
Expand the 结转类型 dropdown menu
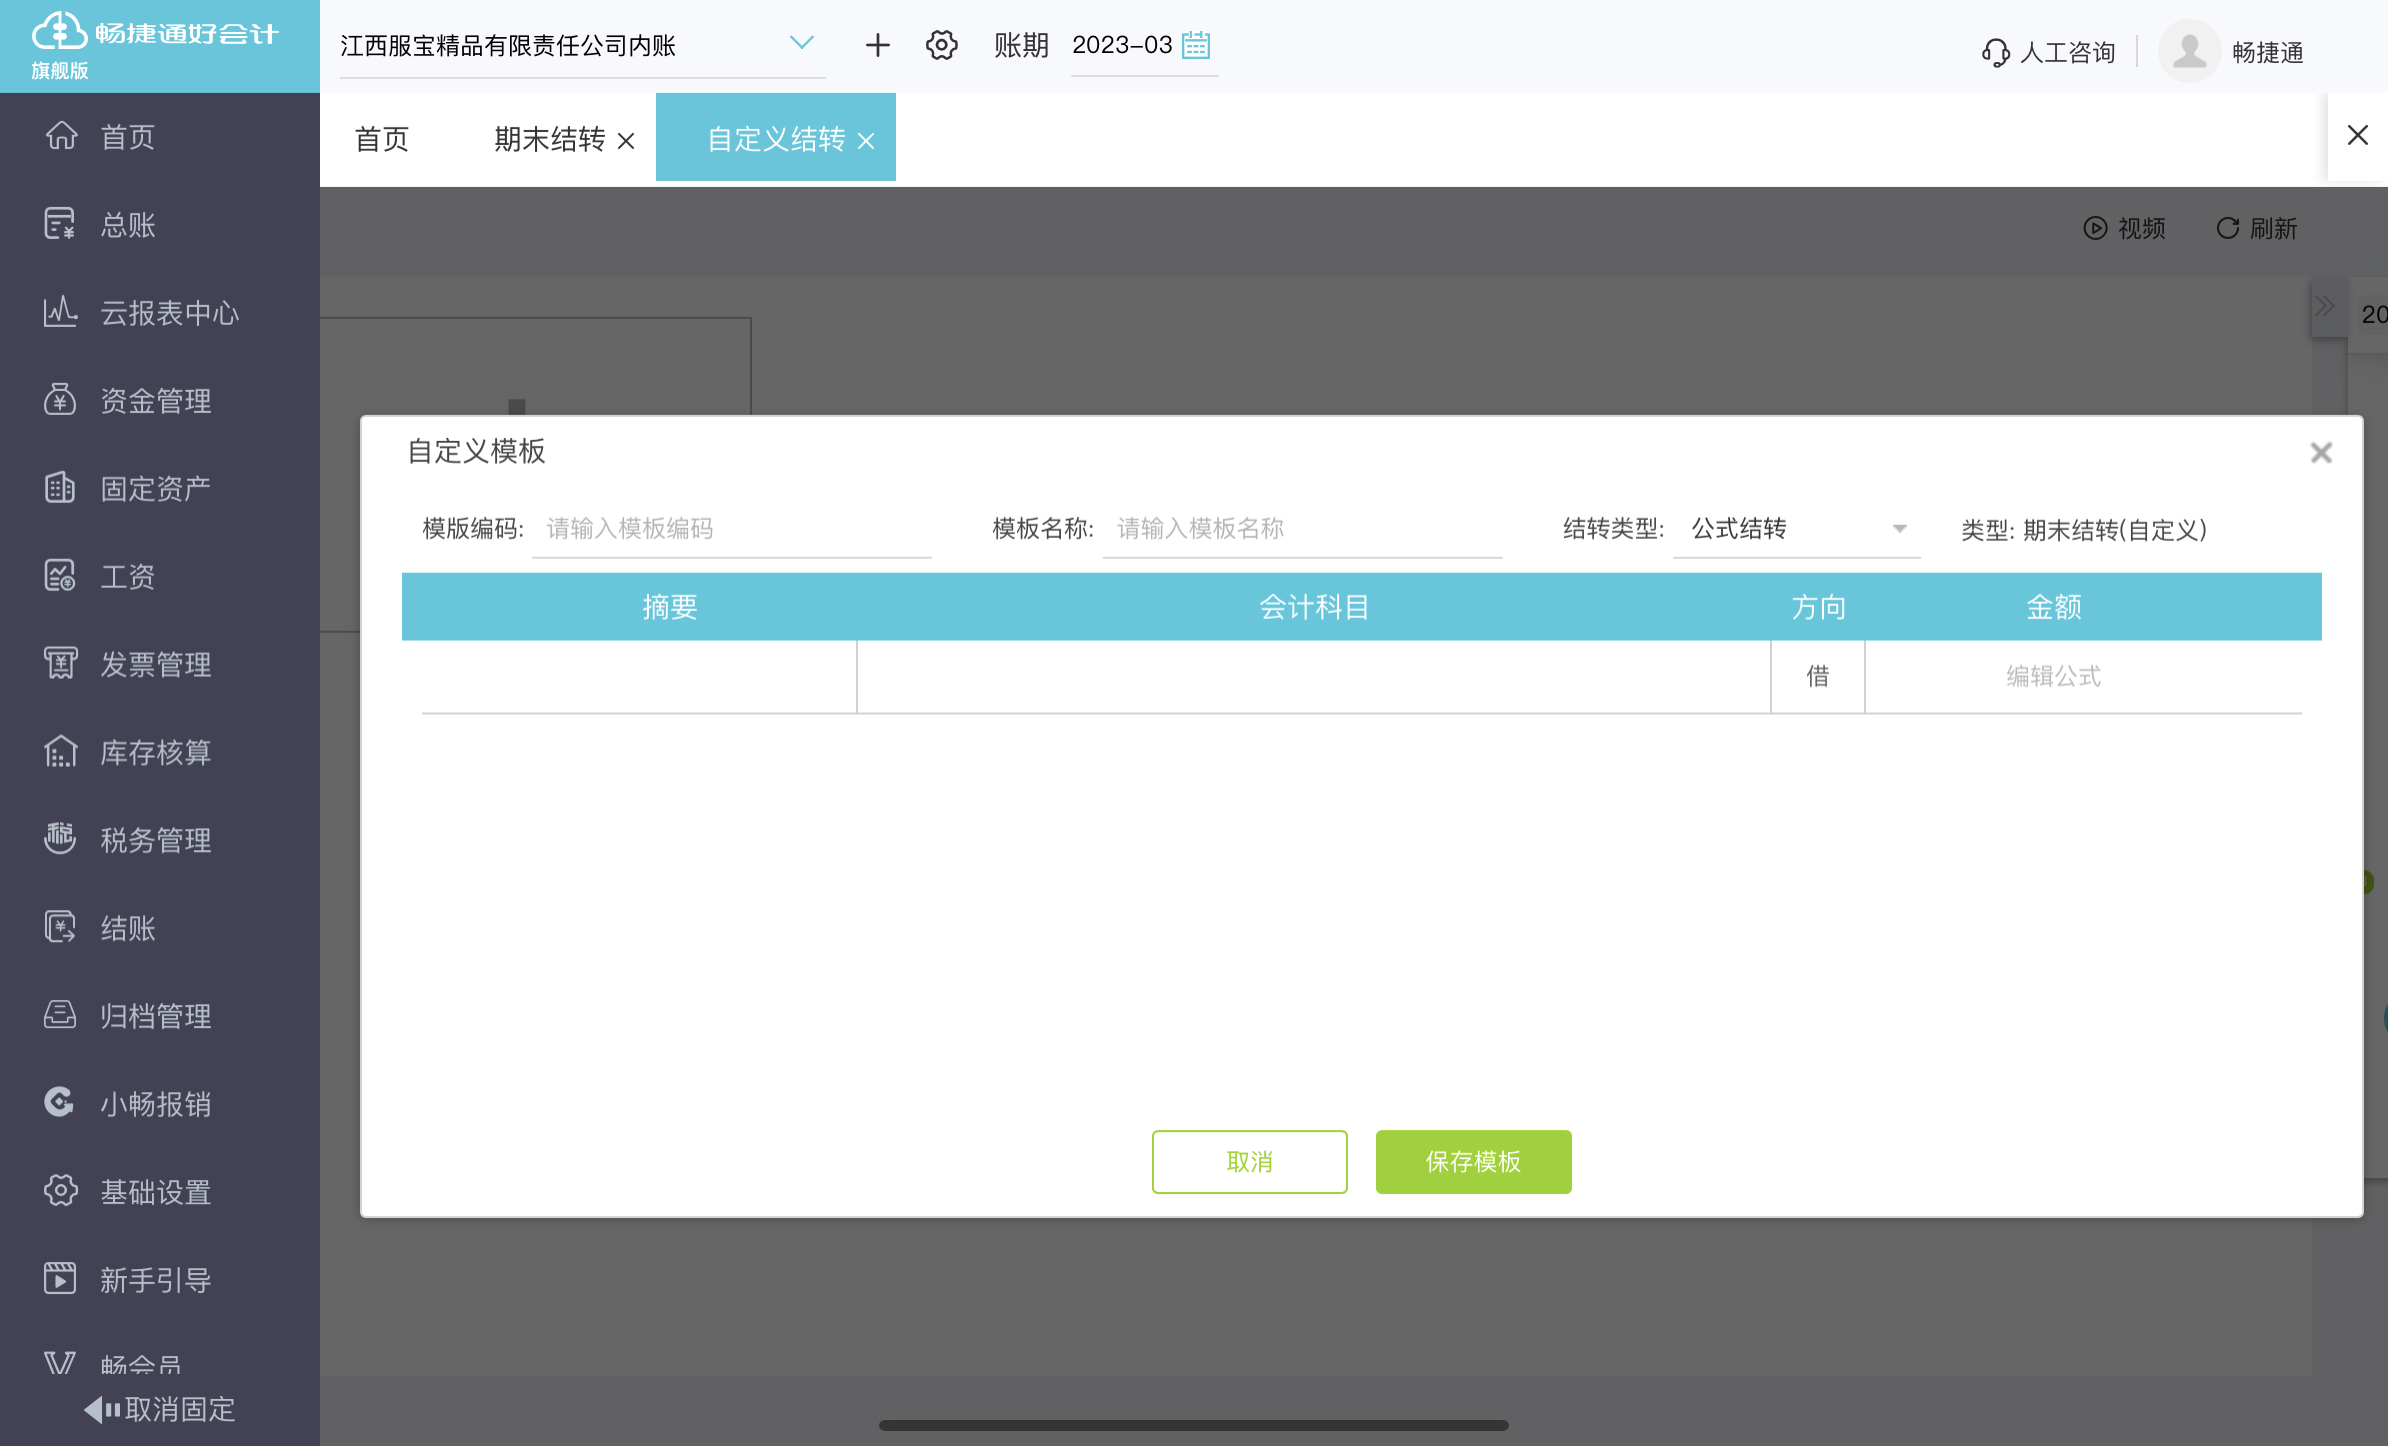(x=1897, y=529)
